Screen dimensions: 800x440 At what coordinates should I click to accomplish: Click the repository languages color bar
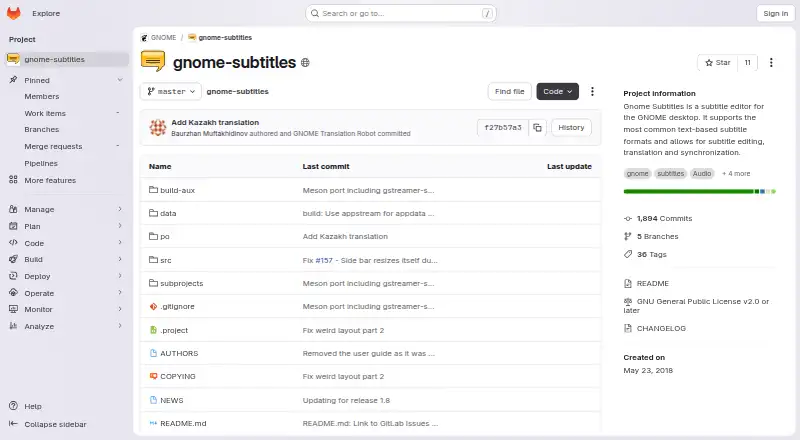(699, 191)
